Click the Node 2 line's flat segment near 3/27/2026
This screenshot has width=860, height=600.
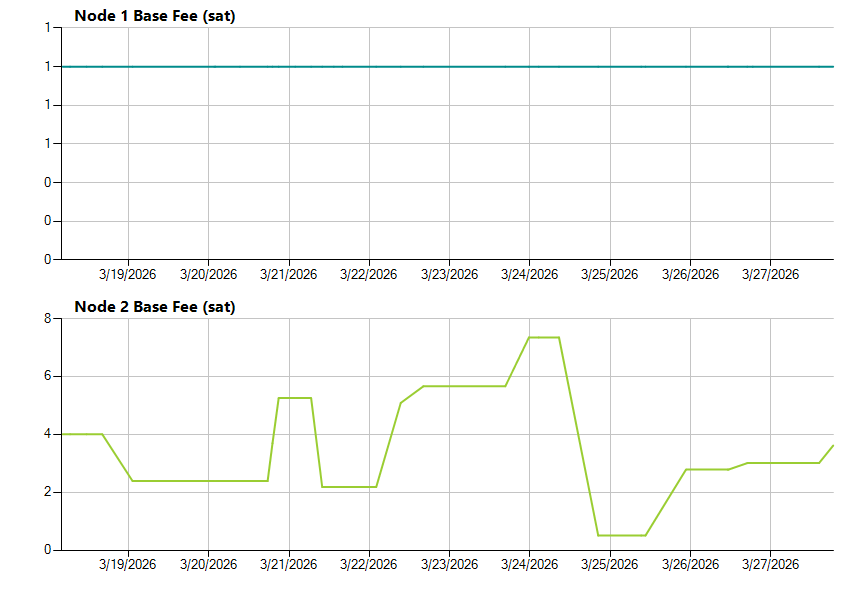[783, 463]
